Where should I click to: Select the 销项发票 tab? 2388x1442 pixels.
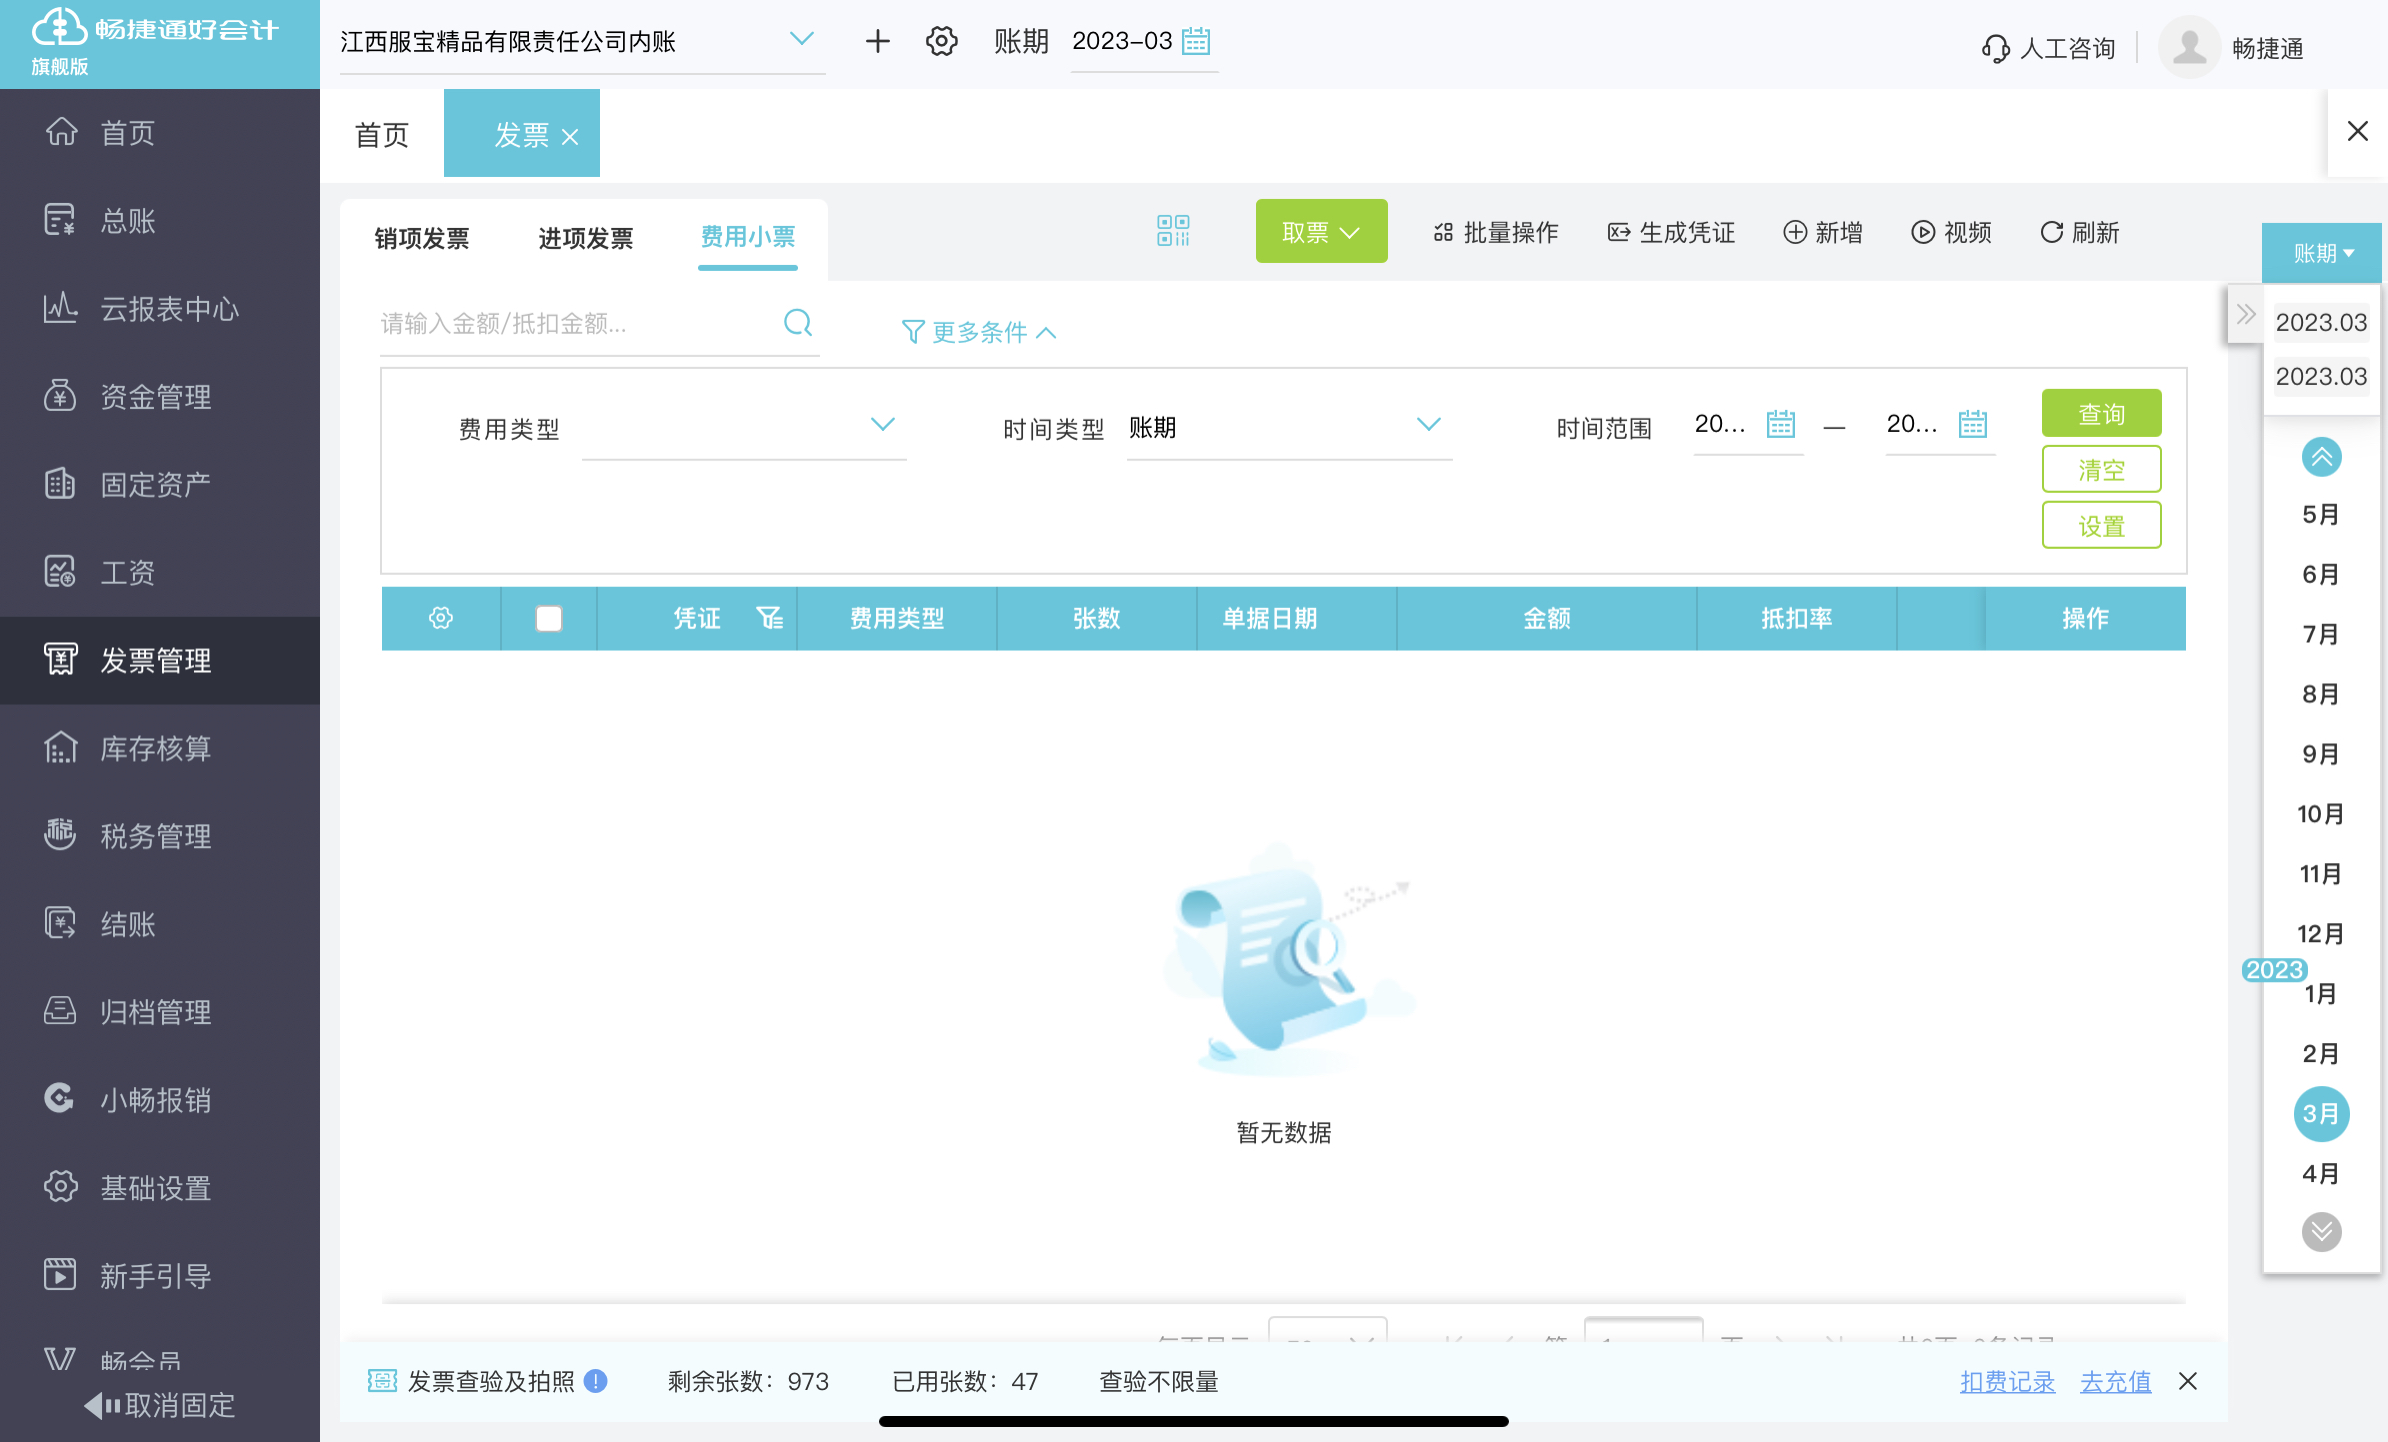(x=426, y=239)
